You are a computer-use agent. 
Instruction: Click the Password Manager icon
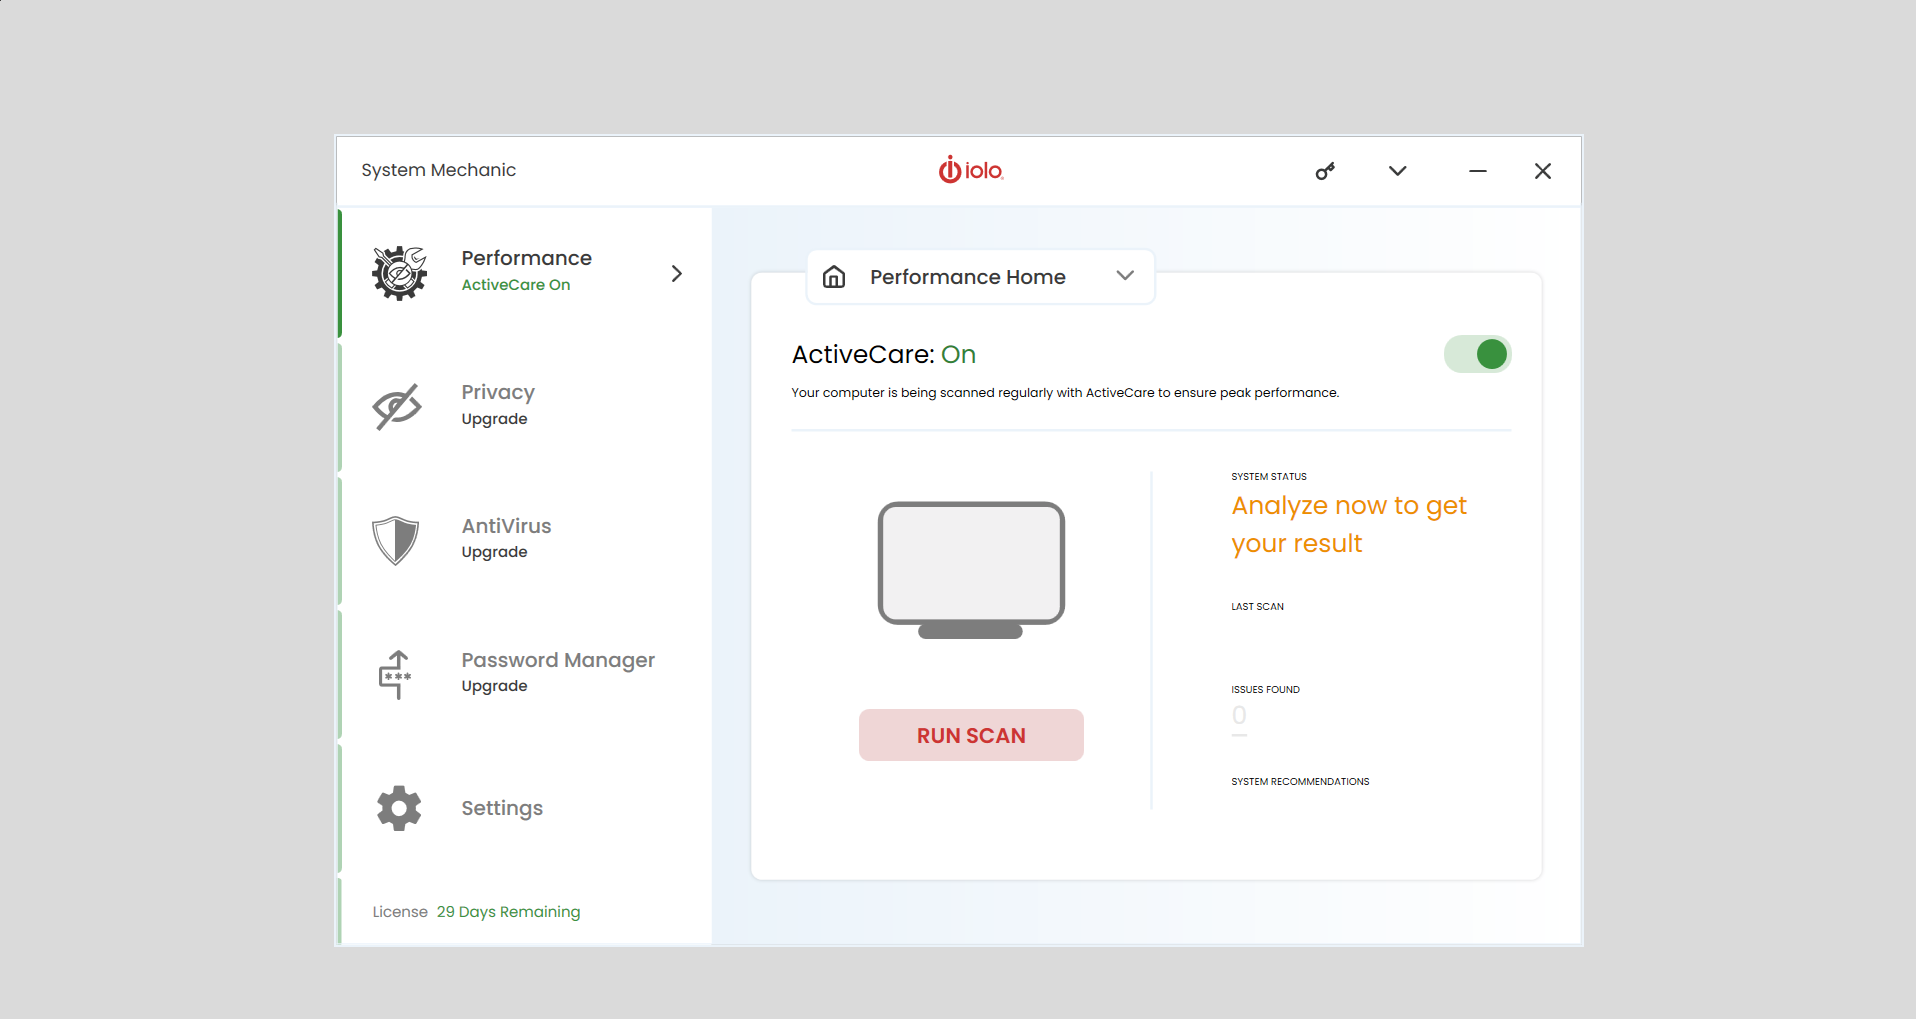click(x=396, y=674)
